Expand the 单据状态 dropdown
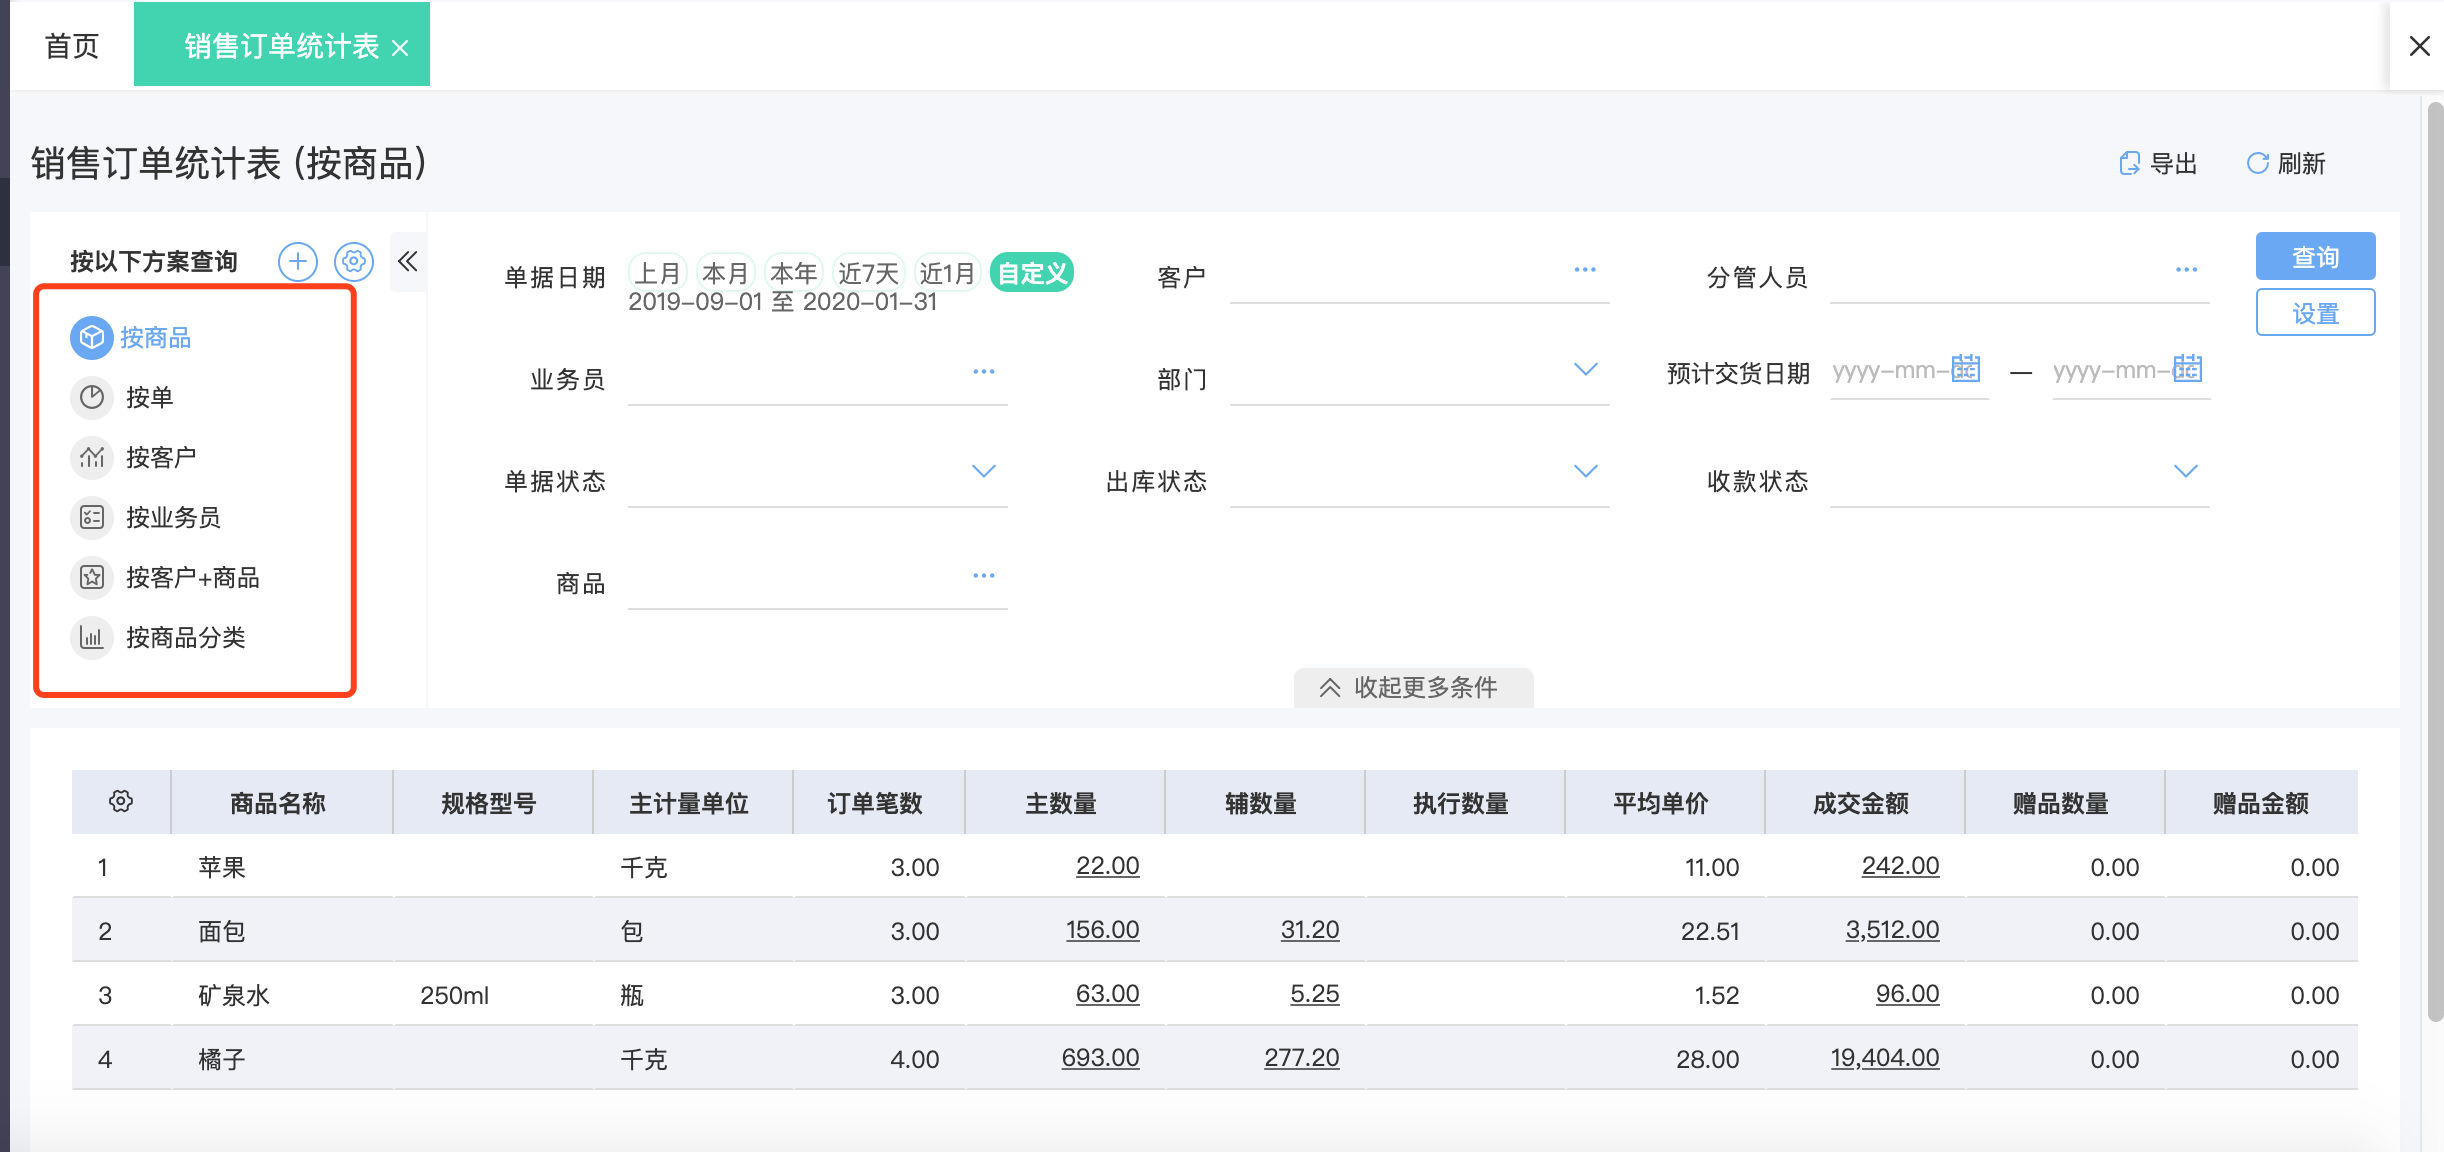2444x1152 pixels. pyautogui.click(x=984, y=475)
